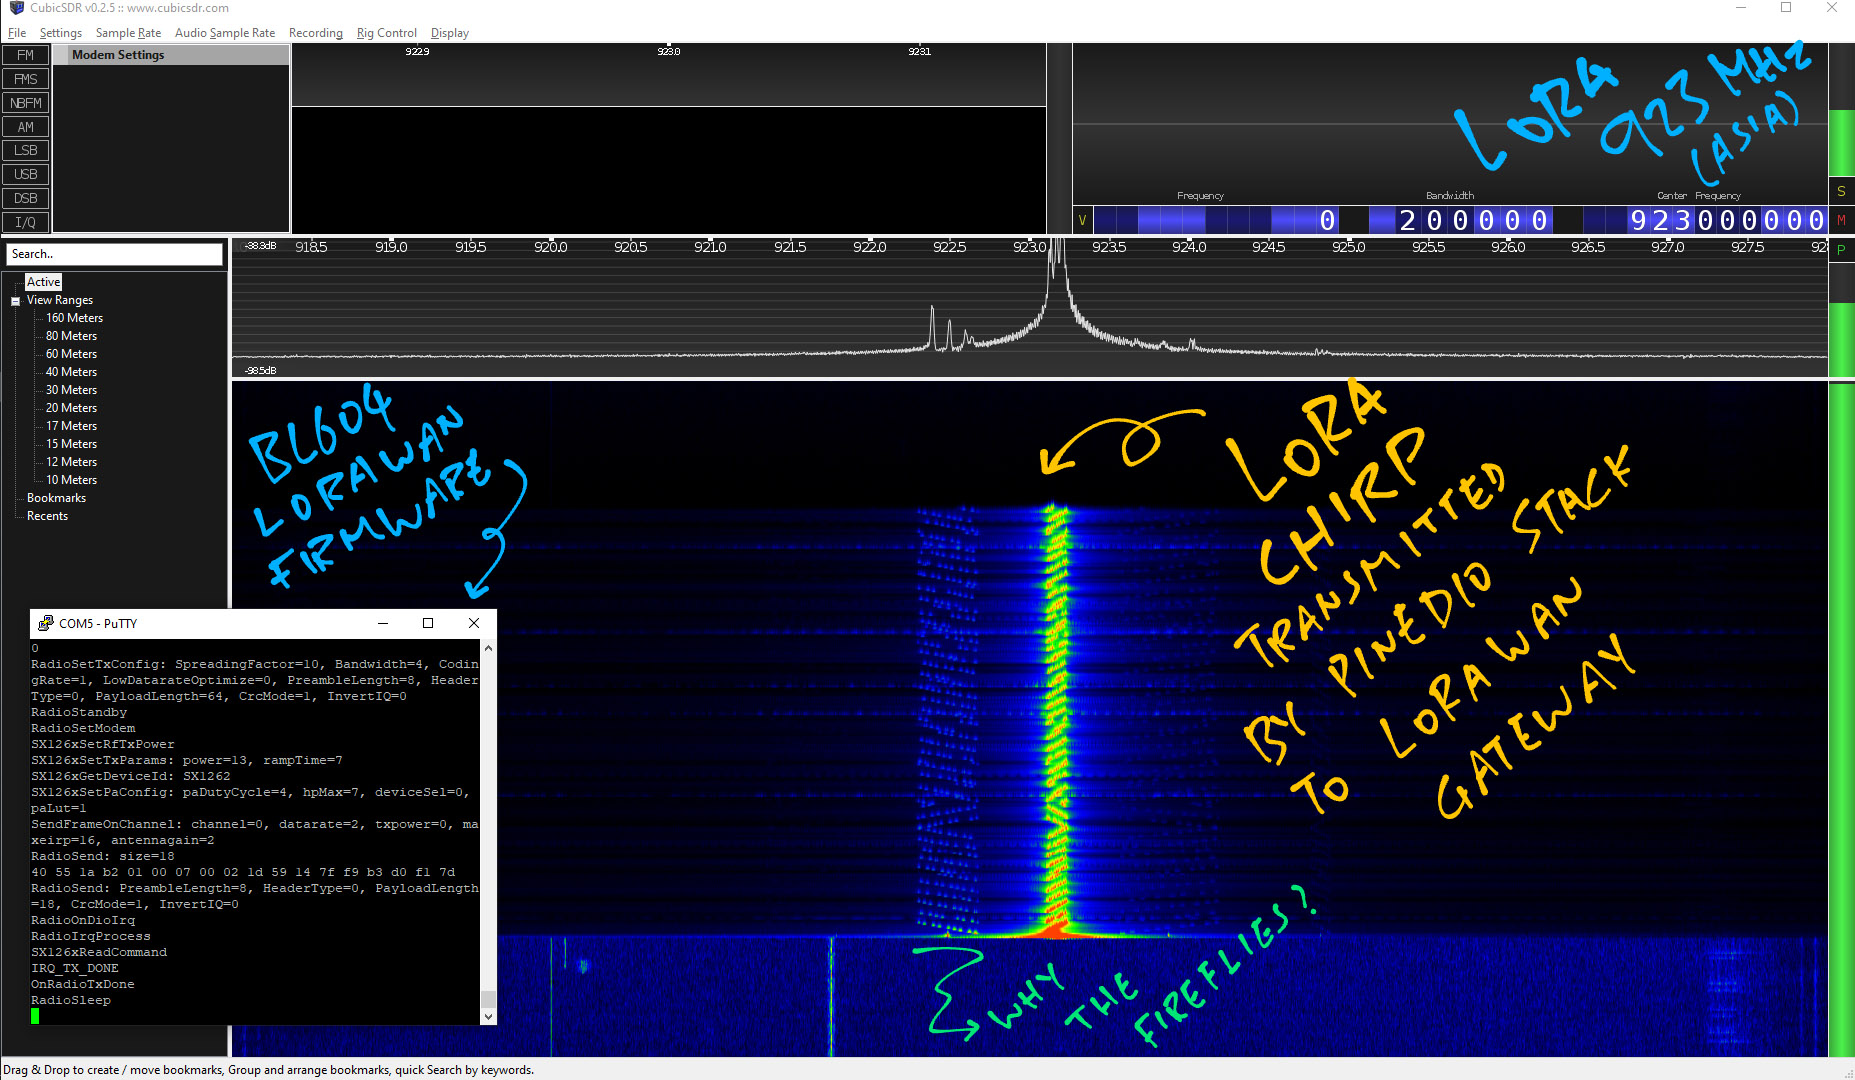Select the I/Q mode in the mode panel

pos(25,222)
